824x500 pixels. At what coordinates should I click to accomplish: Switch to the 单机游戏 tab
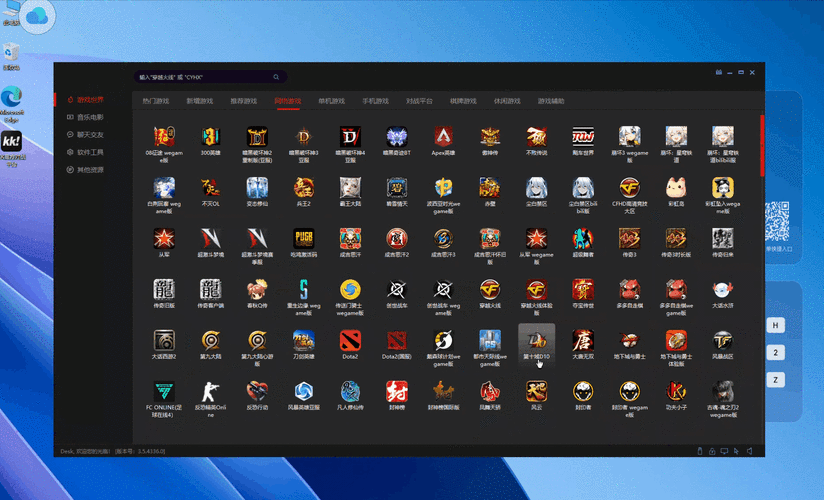(x=331, y=101)
